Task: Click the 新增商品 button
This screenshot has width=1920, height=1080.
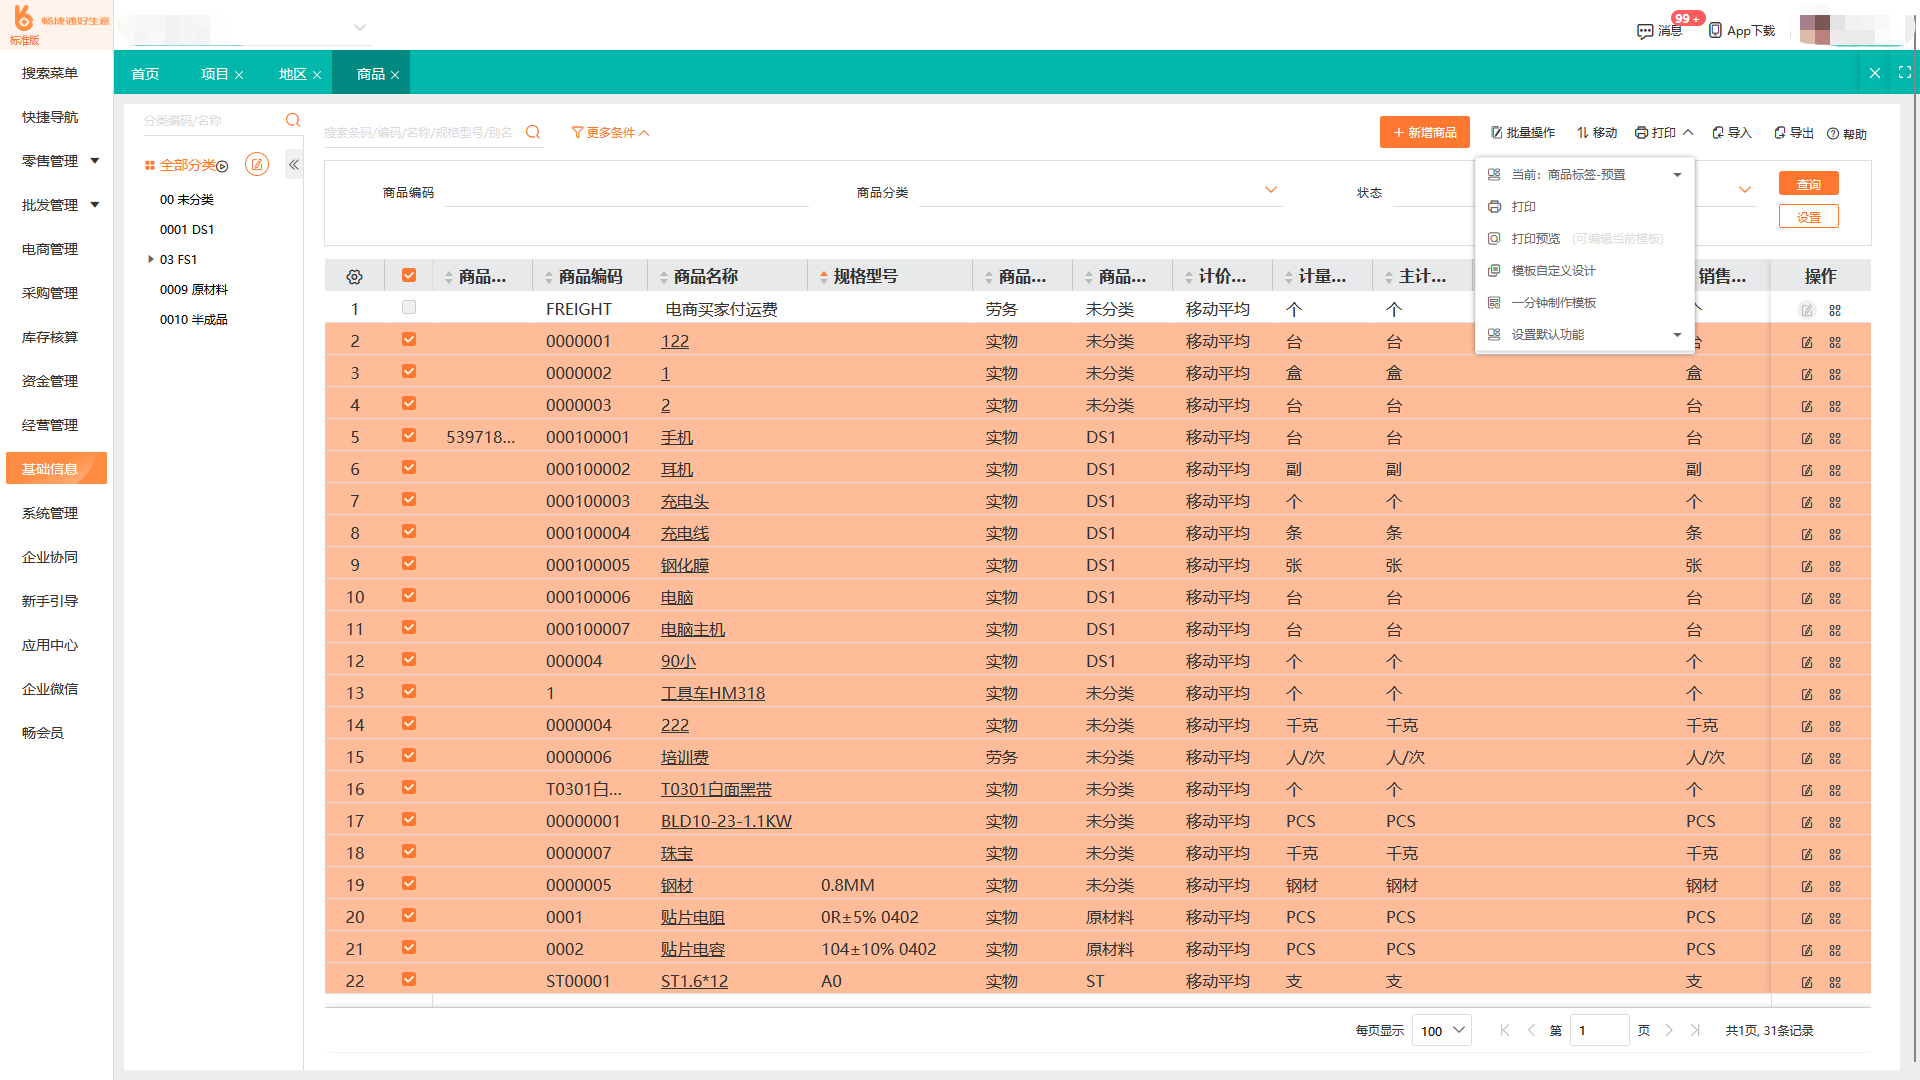Action: 1424,132
